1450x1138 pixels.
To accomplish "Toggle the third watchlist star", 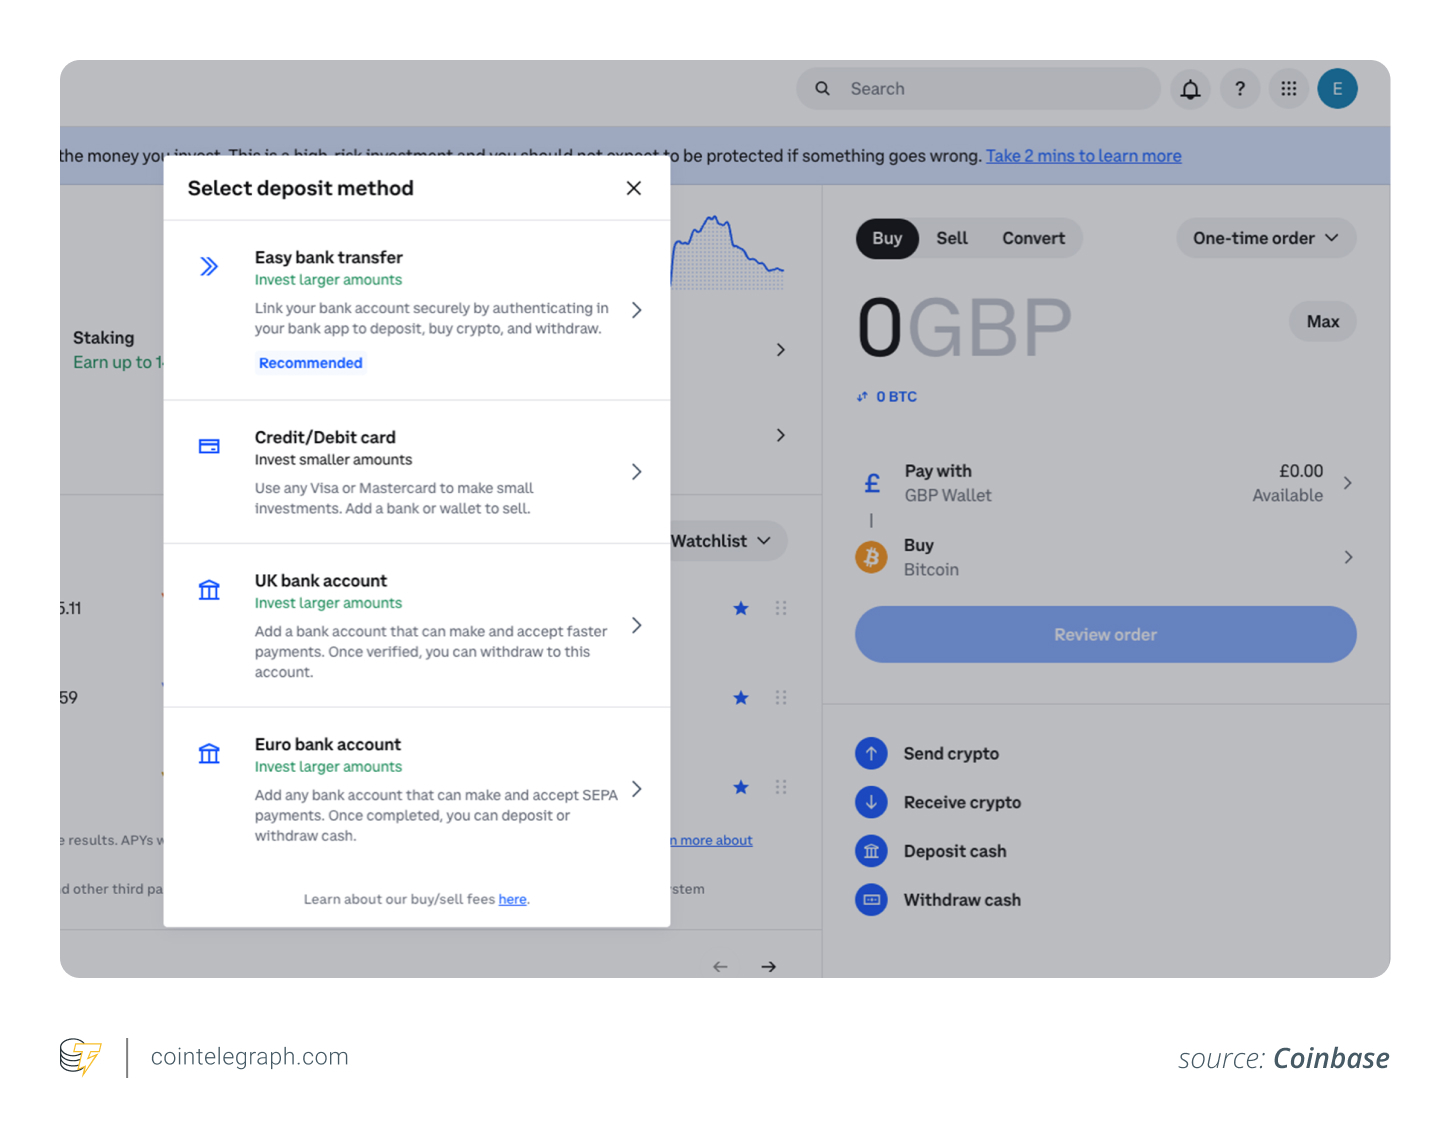I will pos(741,787).
